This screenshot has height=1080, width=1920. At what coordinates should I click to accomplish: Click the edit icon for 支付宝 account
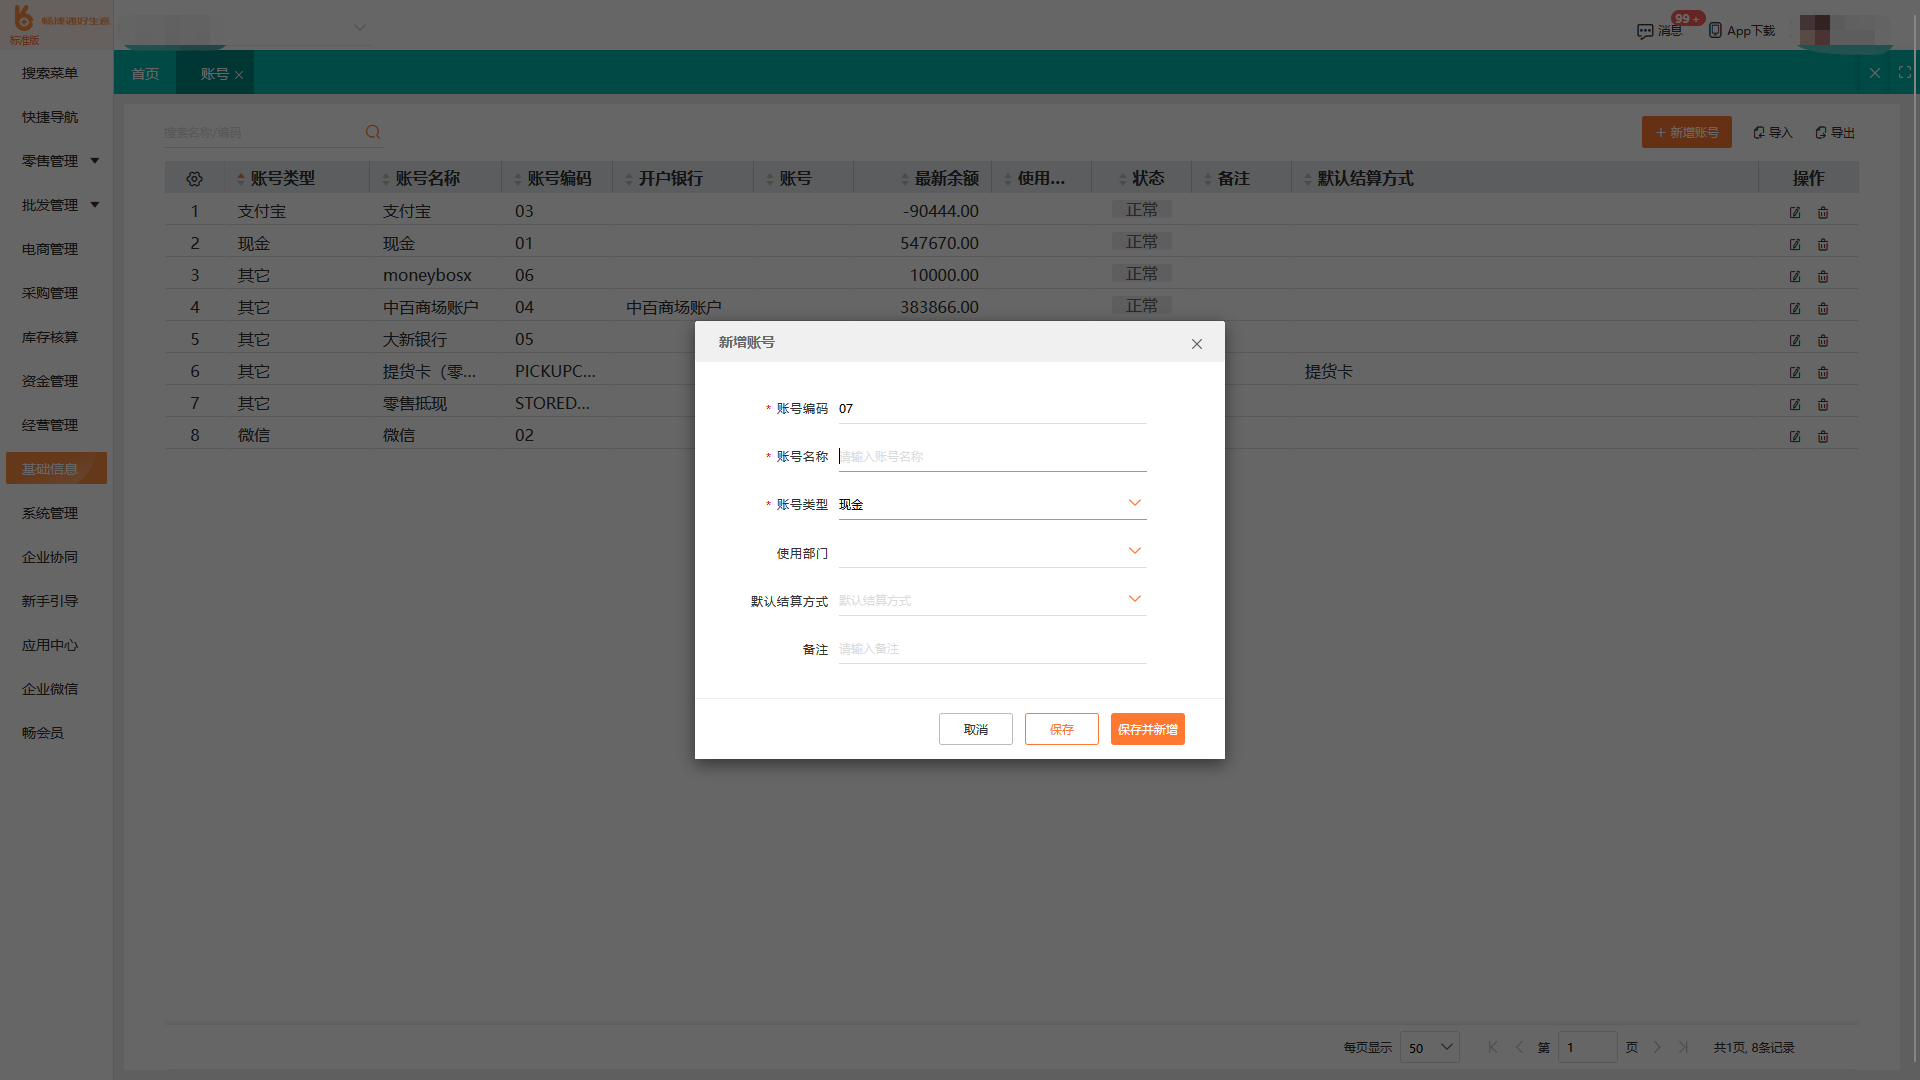coord(1795,212)
